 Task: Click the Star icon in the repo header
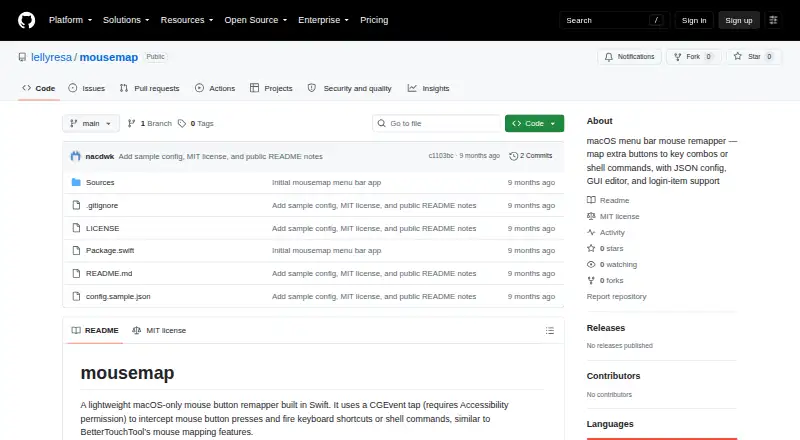(x=738, y=57)
